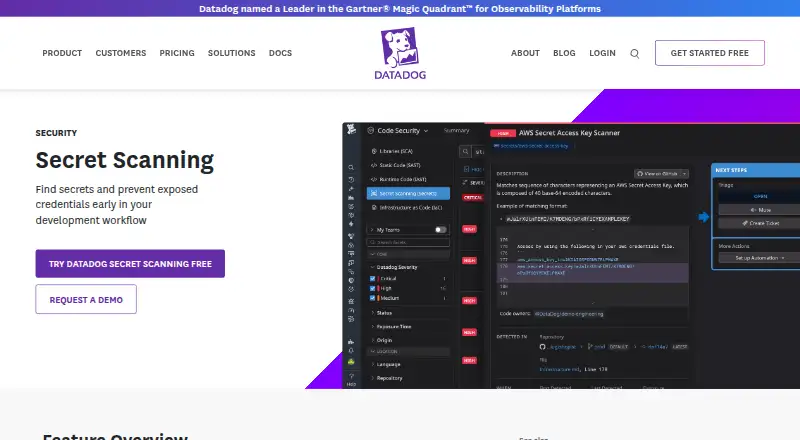Open the secrets/aws-secret-access-key rule link
Image resolution: width=800 pixels, height=440 pixels.
(x=531, y=146)
